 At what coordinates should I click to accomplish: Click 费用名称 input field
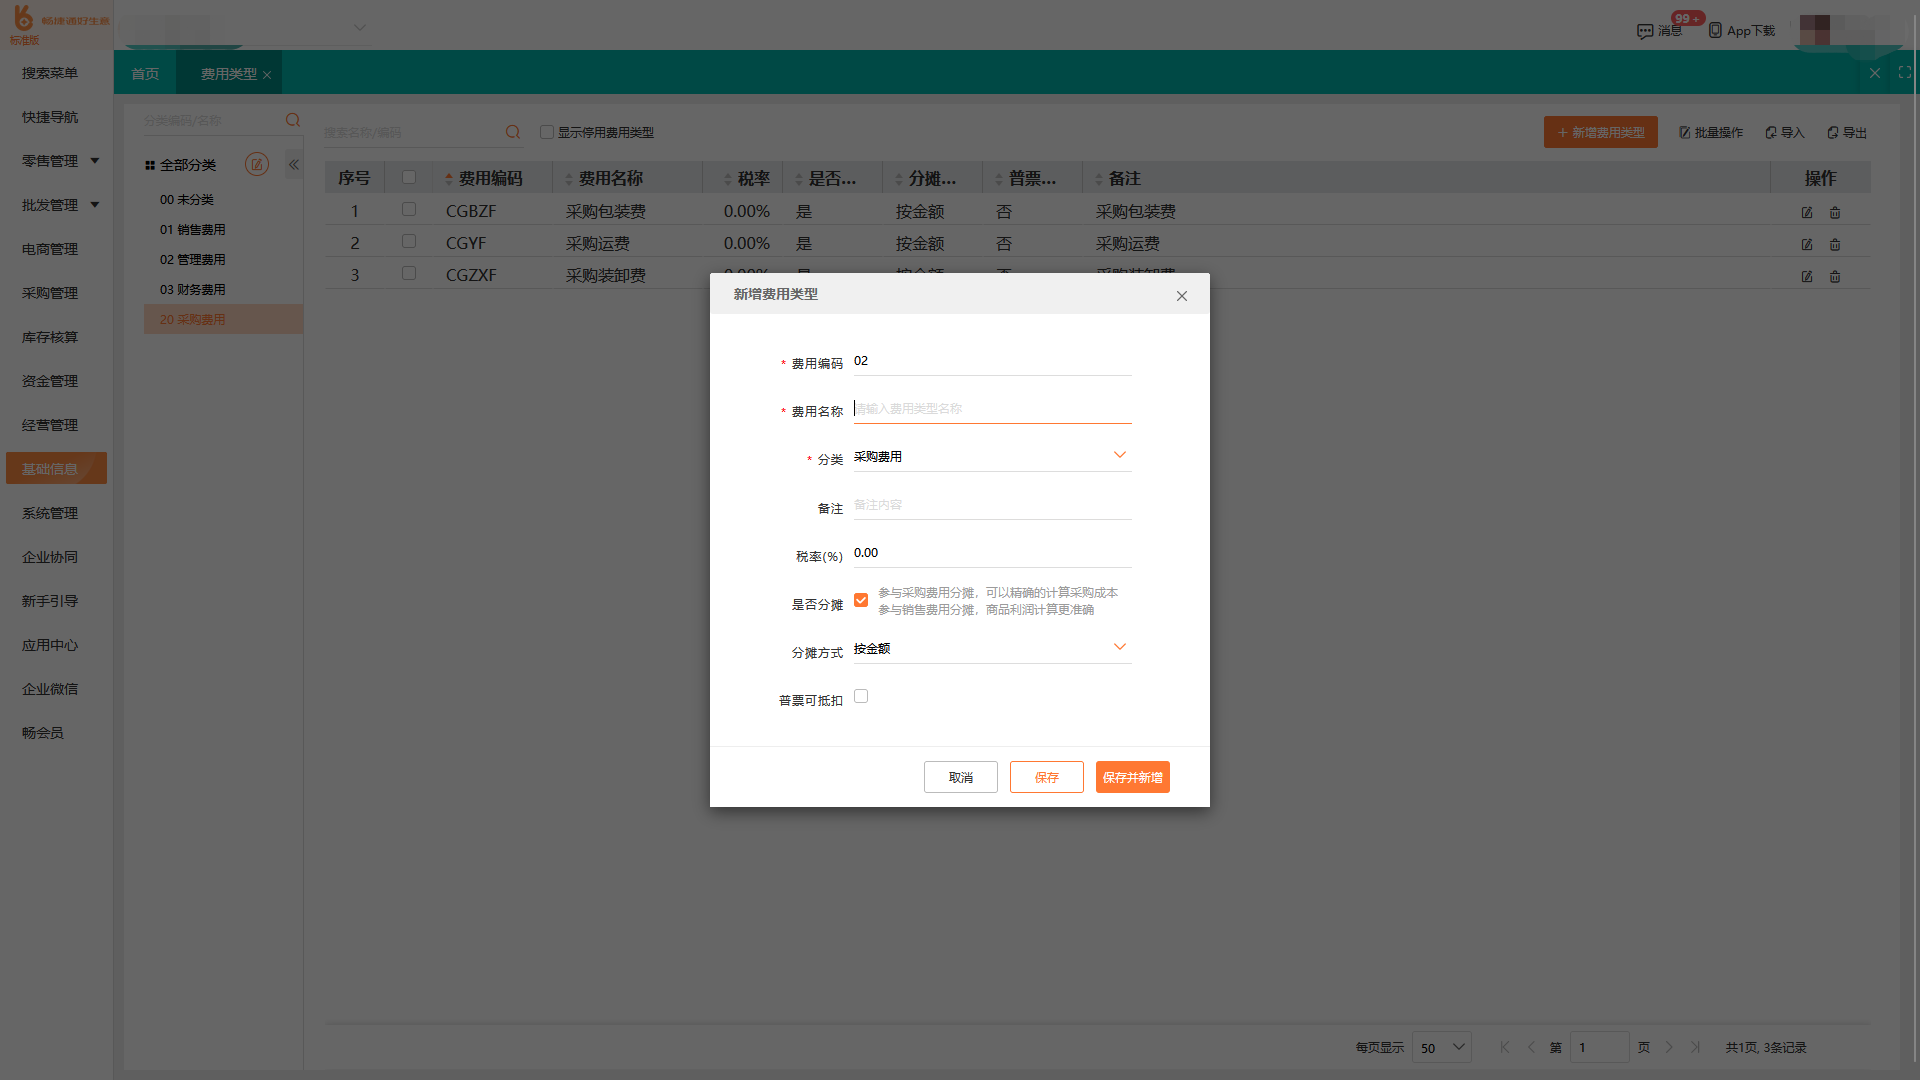pyautogui.click(x=993, y=409)
